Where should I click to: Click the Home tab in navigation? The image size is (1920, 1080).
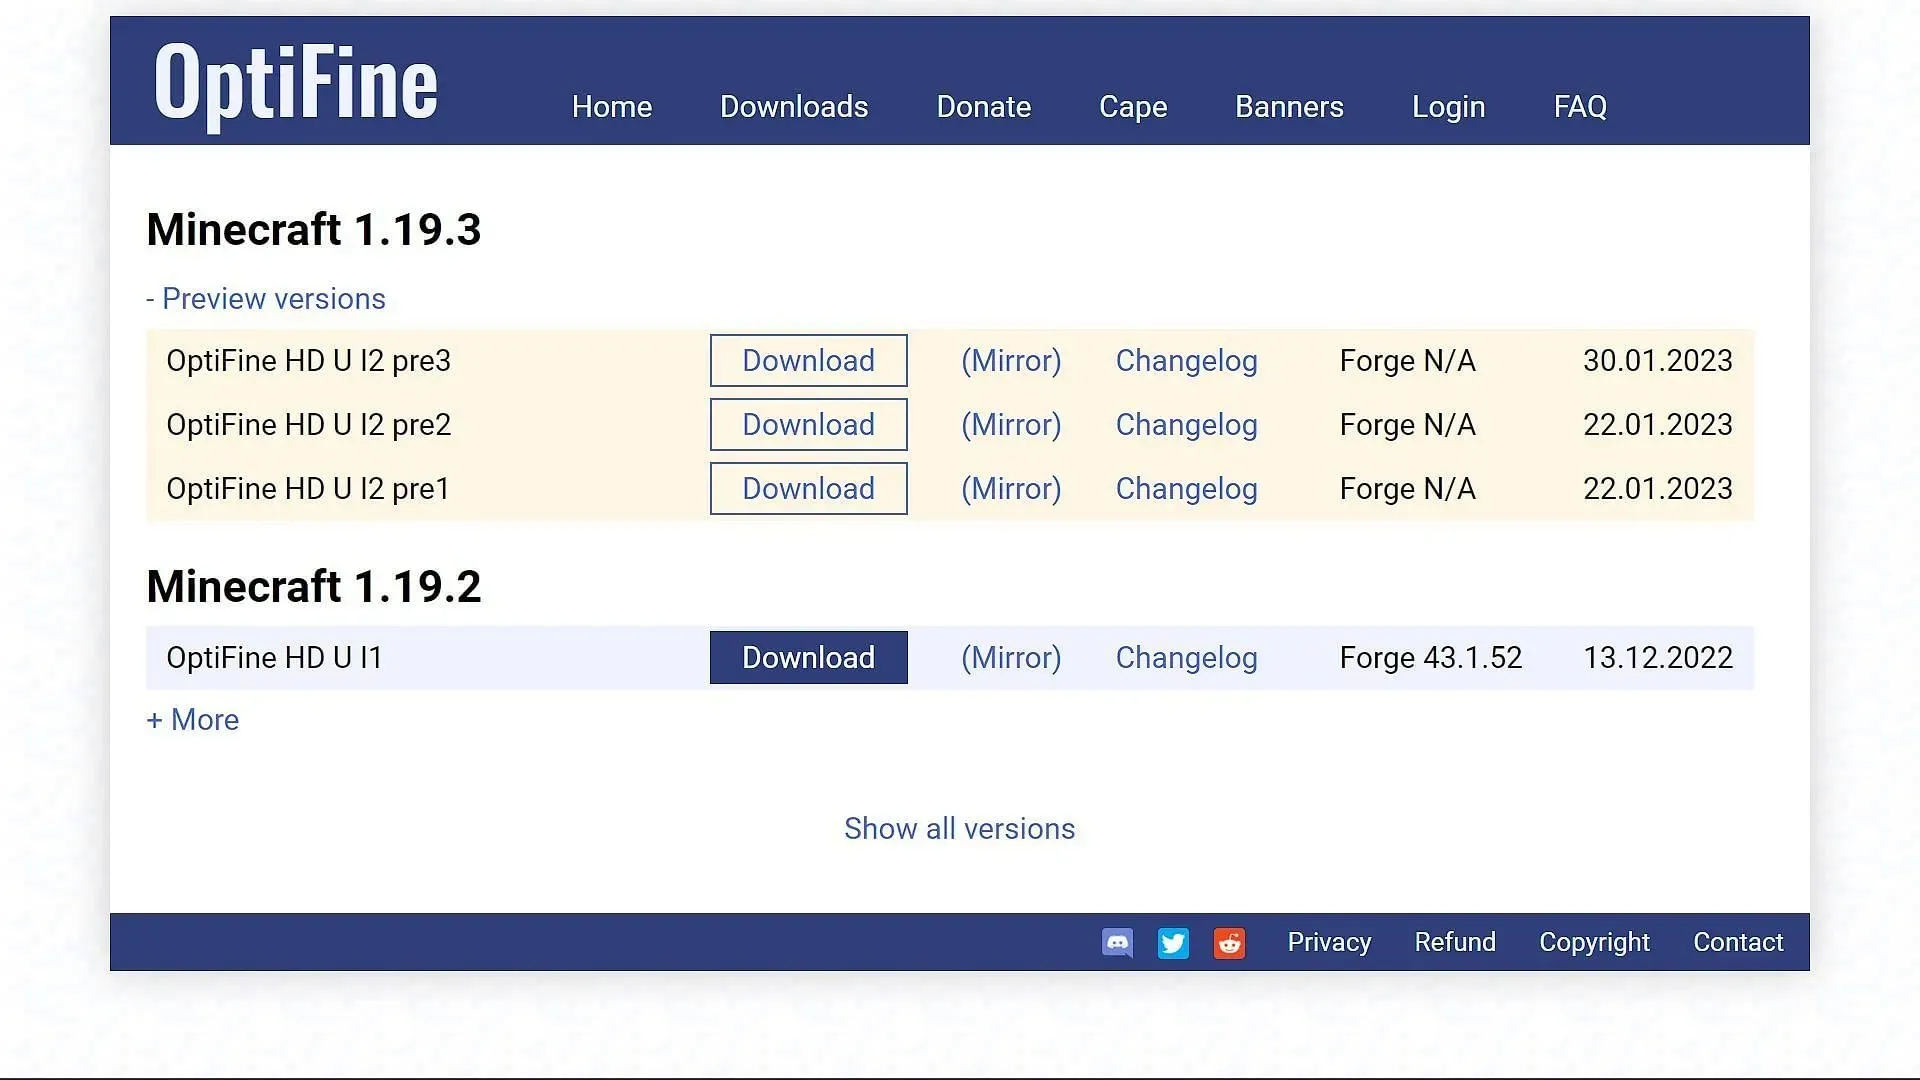pyautogui.click(x=612, y=105)
